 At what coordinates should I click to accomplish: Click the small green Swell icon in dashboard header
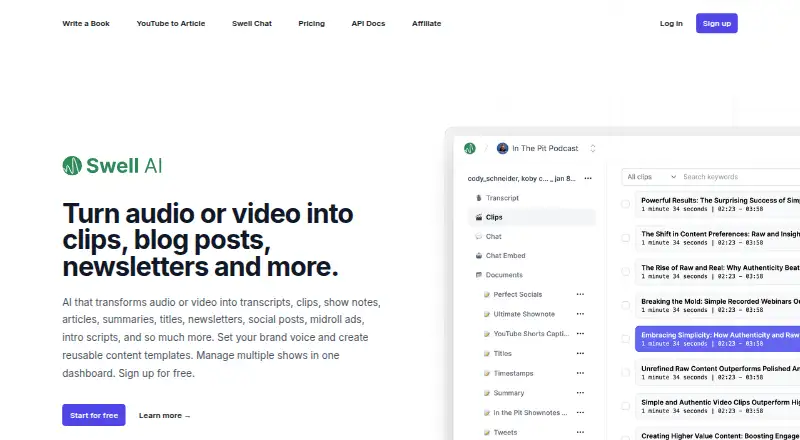pyautogui.click(x=470, y=148)
